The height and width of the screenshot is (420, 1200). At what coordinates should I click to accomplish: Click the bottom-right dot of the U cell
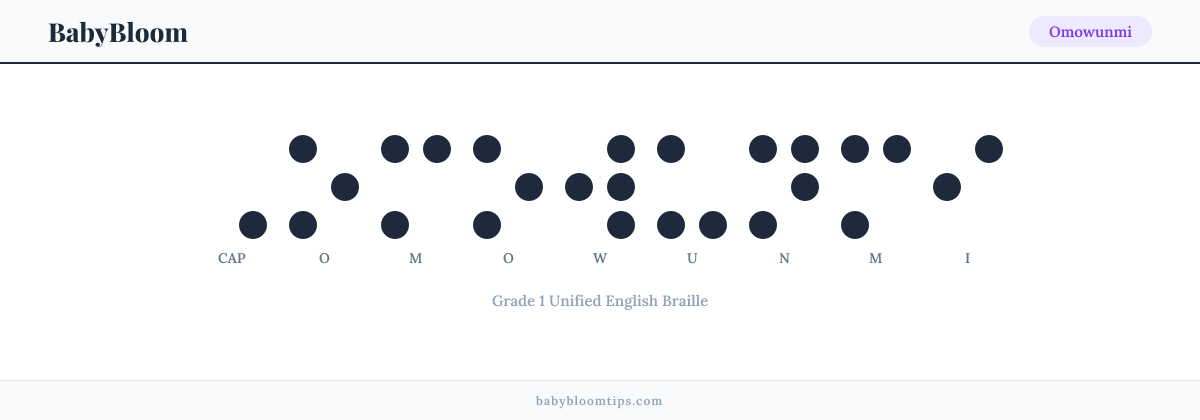click(x=713, y=225)
